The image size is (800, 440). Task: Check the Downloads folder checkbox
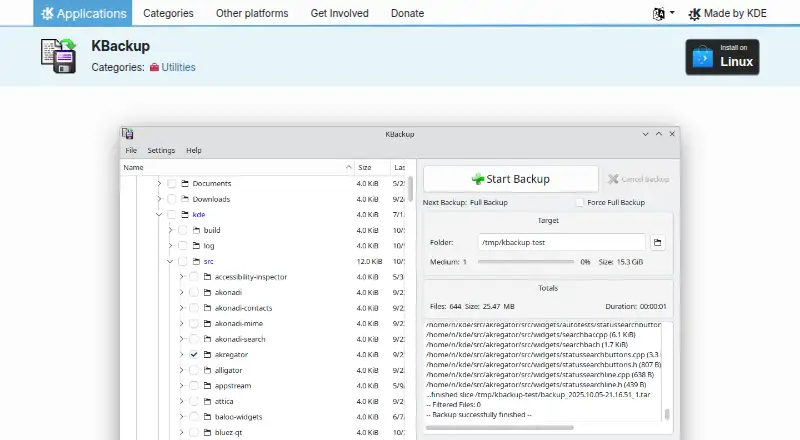click(x=172, y=199)
